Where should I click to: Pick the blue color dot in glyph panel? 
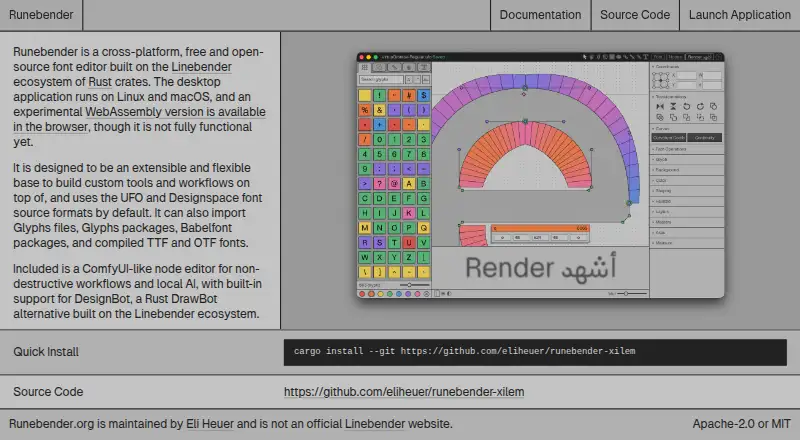click(x=399, y=294)
